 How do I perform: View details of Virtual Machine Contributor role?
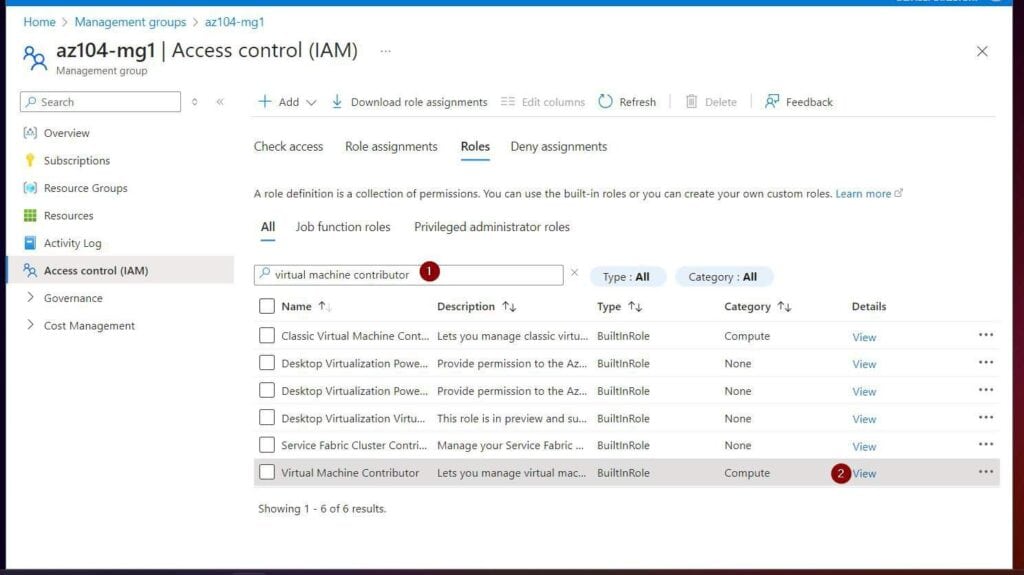864,473
